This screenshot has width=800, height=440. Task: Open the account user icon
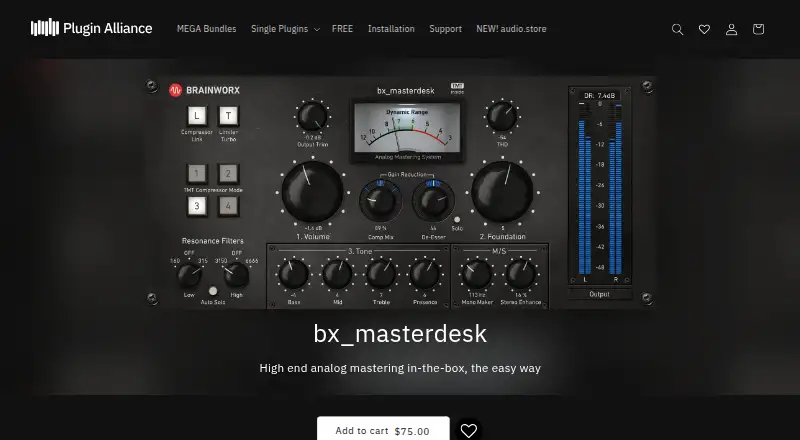click(731, 29)
